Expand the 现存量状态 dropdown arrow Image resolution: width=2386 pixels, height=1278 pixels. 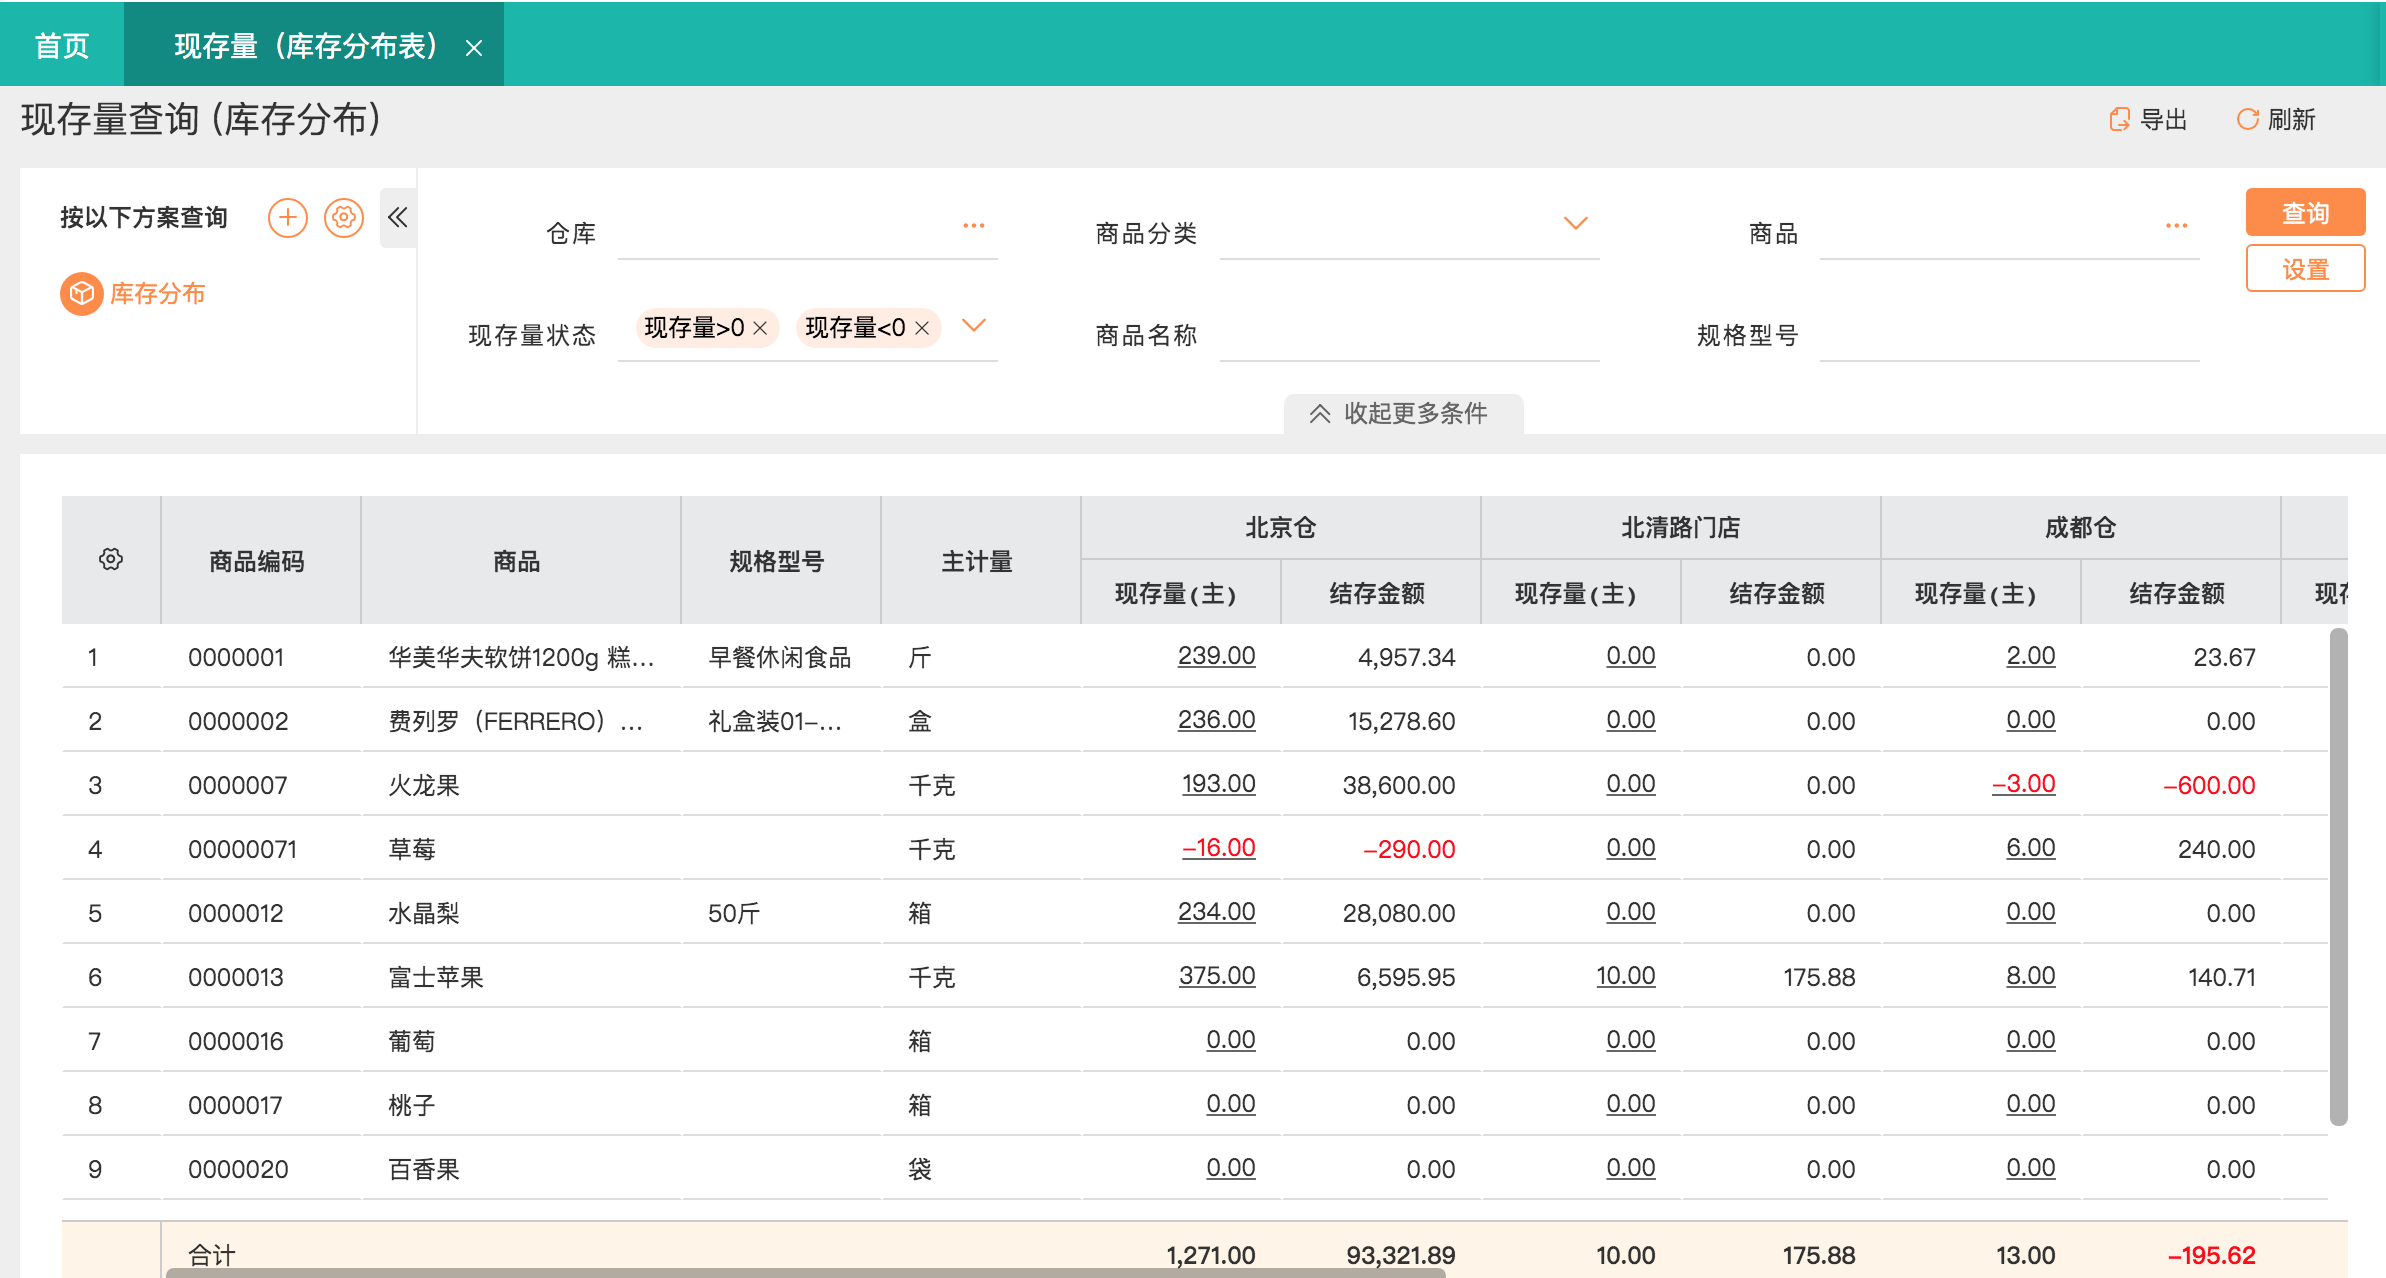tap(975, 328)
